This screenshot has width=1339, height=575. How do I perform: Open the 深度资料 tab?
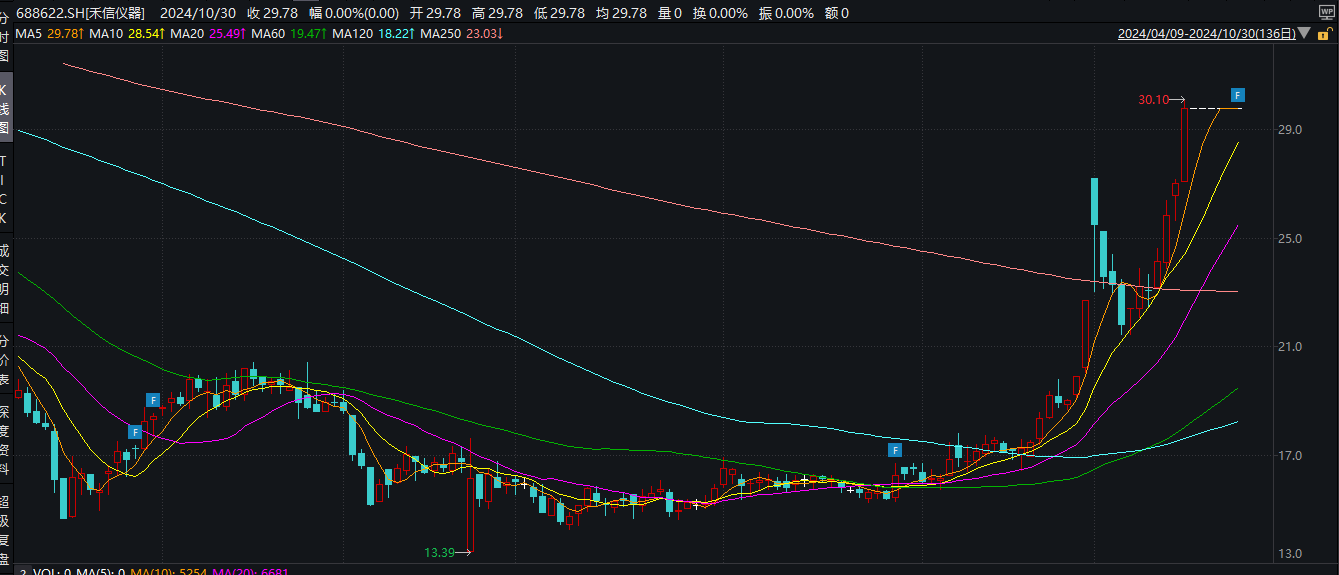pyautogui.click(x=5, y=438)
